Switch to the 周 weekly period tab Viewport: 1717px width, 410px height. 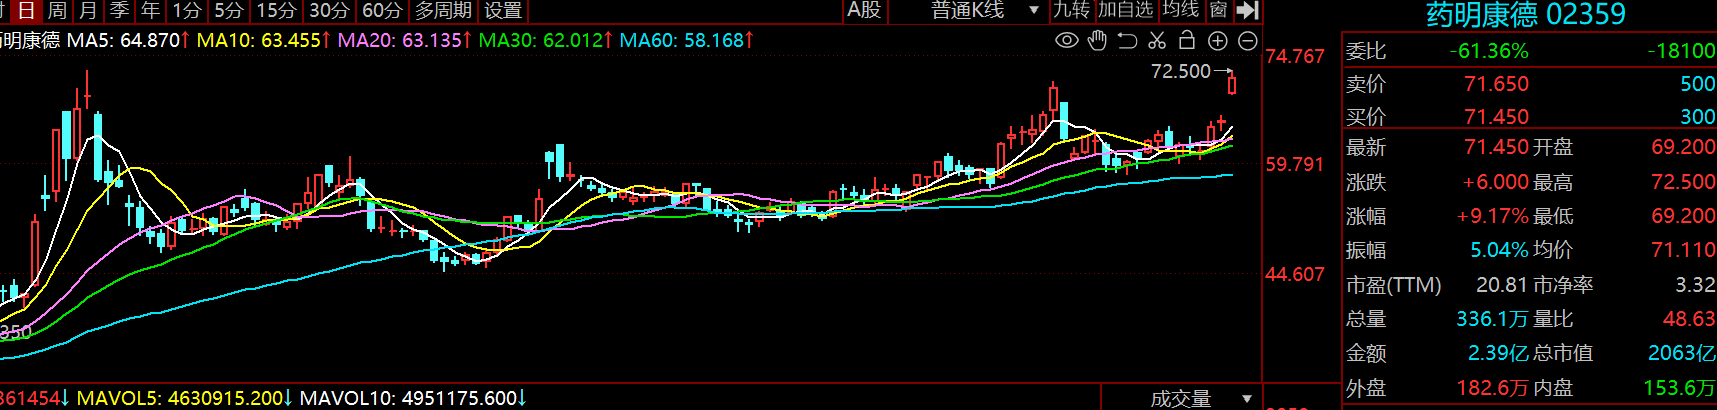(57, 10)
